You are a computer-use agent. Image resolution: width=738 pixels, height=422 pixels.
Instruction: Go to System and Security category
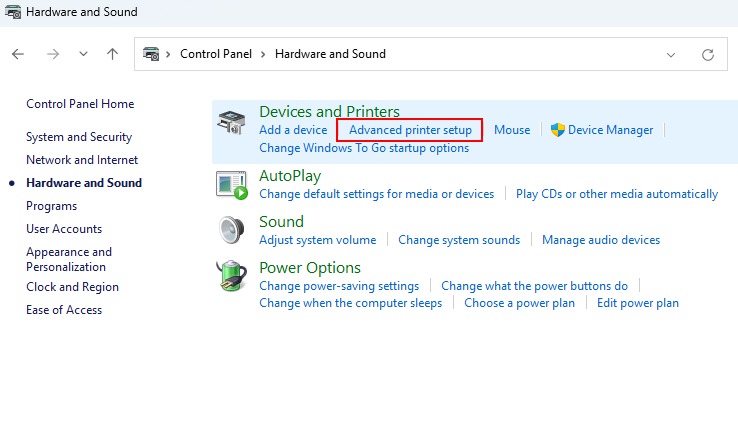(x=79, y=137)
